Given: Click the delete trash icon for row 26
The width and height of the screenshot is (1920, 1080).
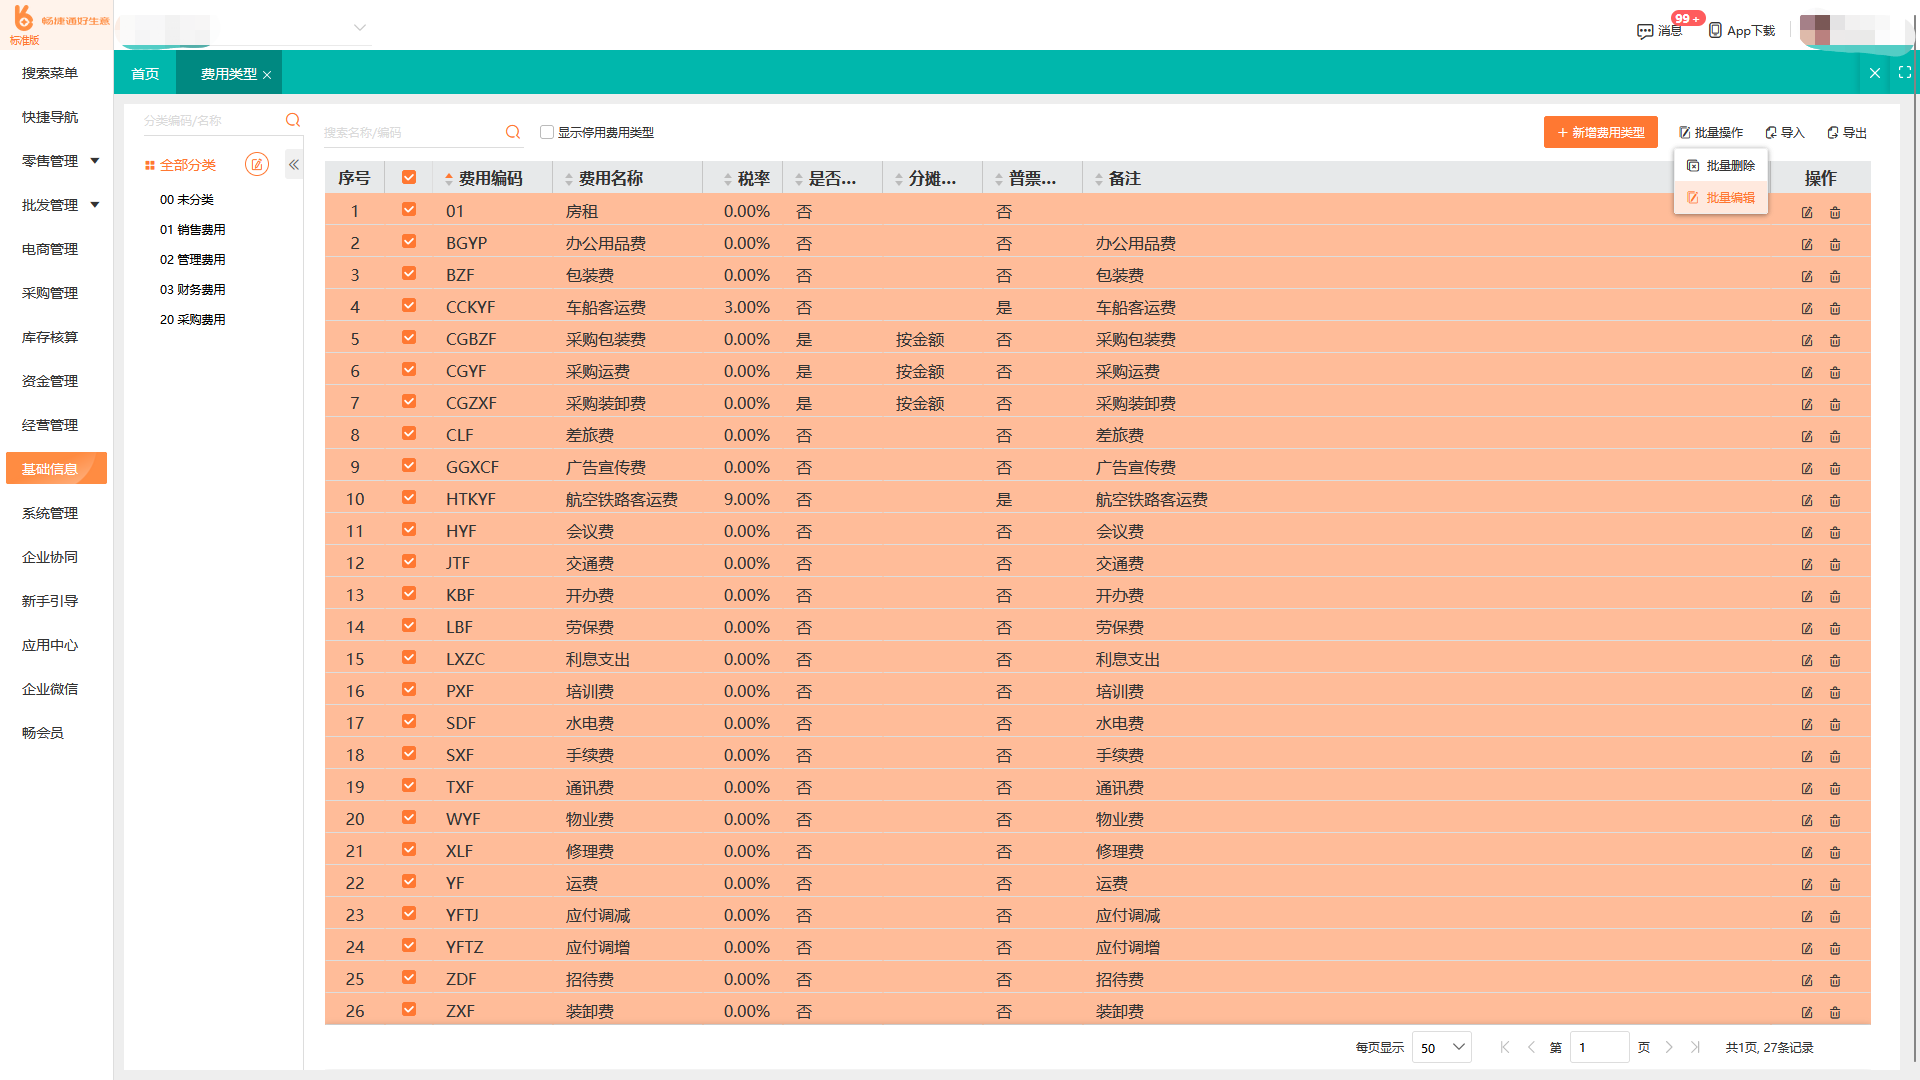Looking at the screenshot, I should [1836, 1010].
